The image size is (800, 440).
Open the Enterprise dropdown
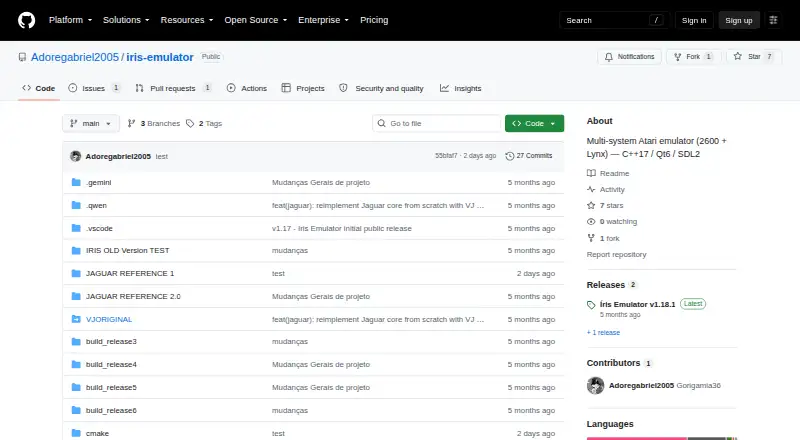coord(323,20)
